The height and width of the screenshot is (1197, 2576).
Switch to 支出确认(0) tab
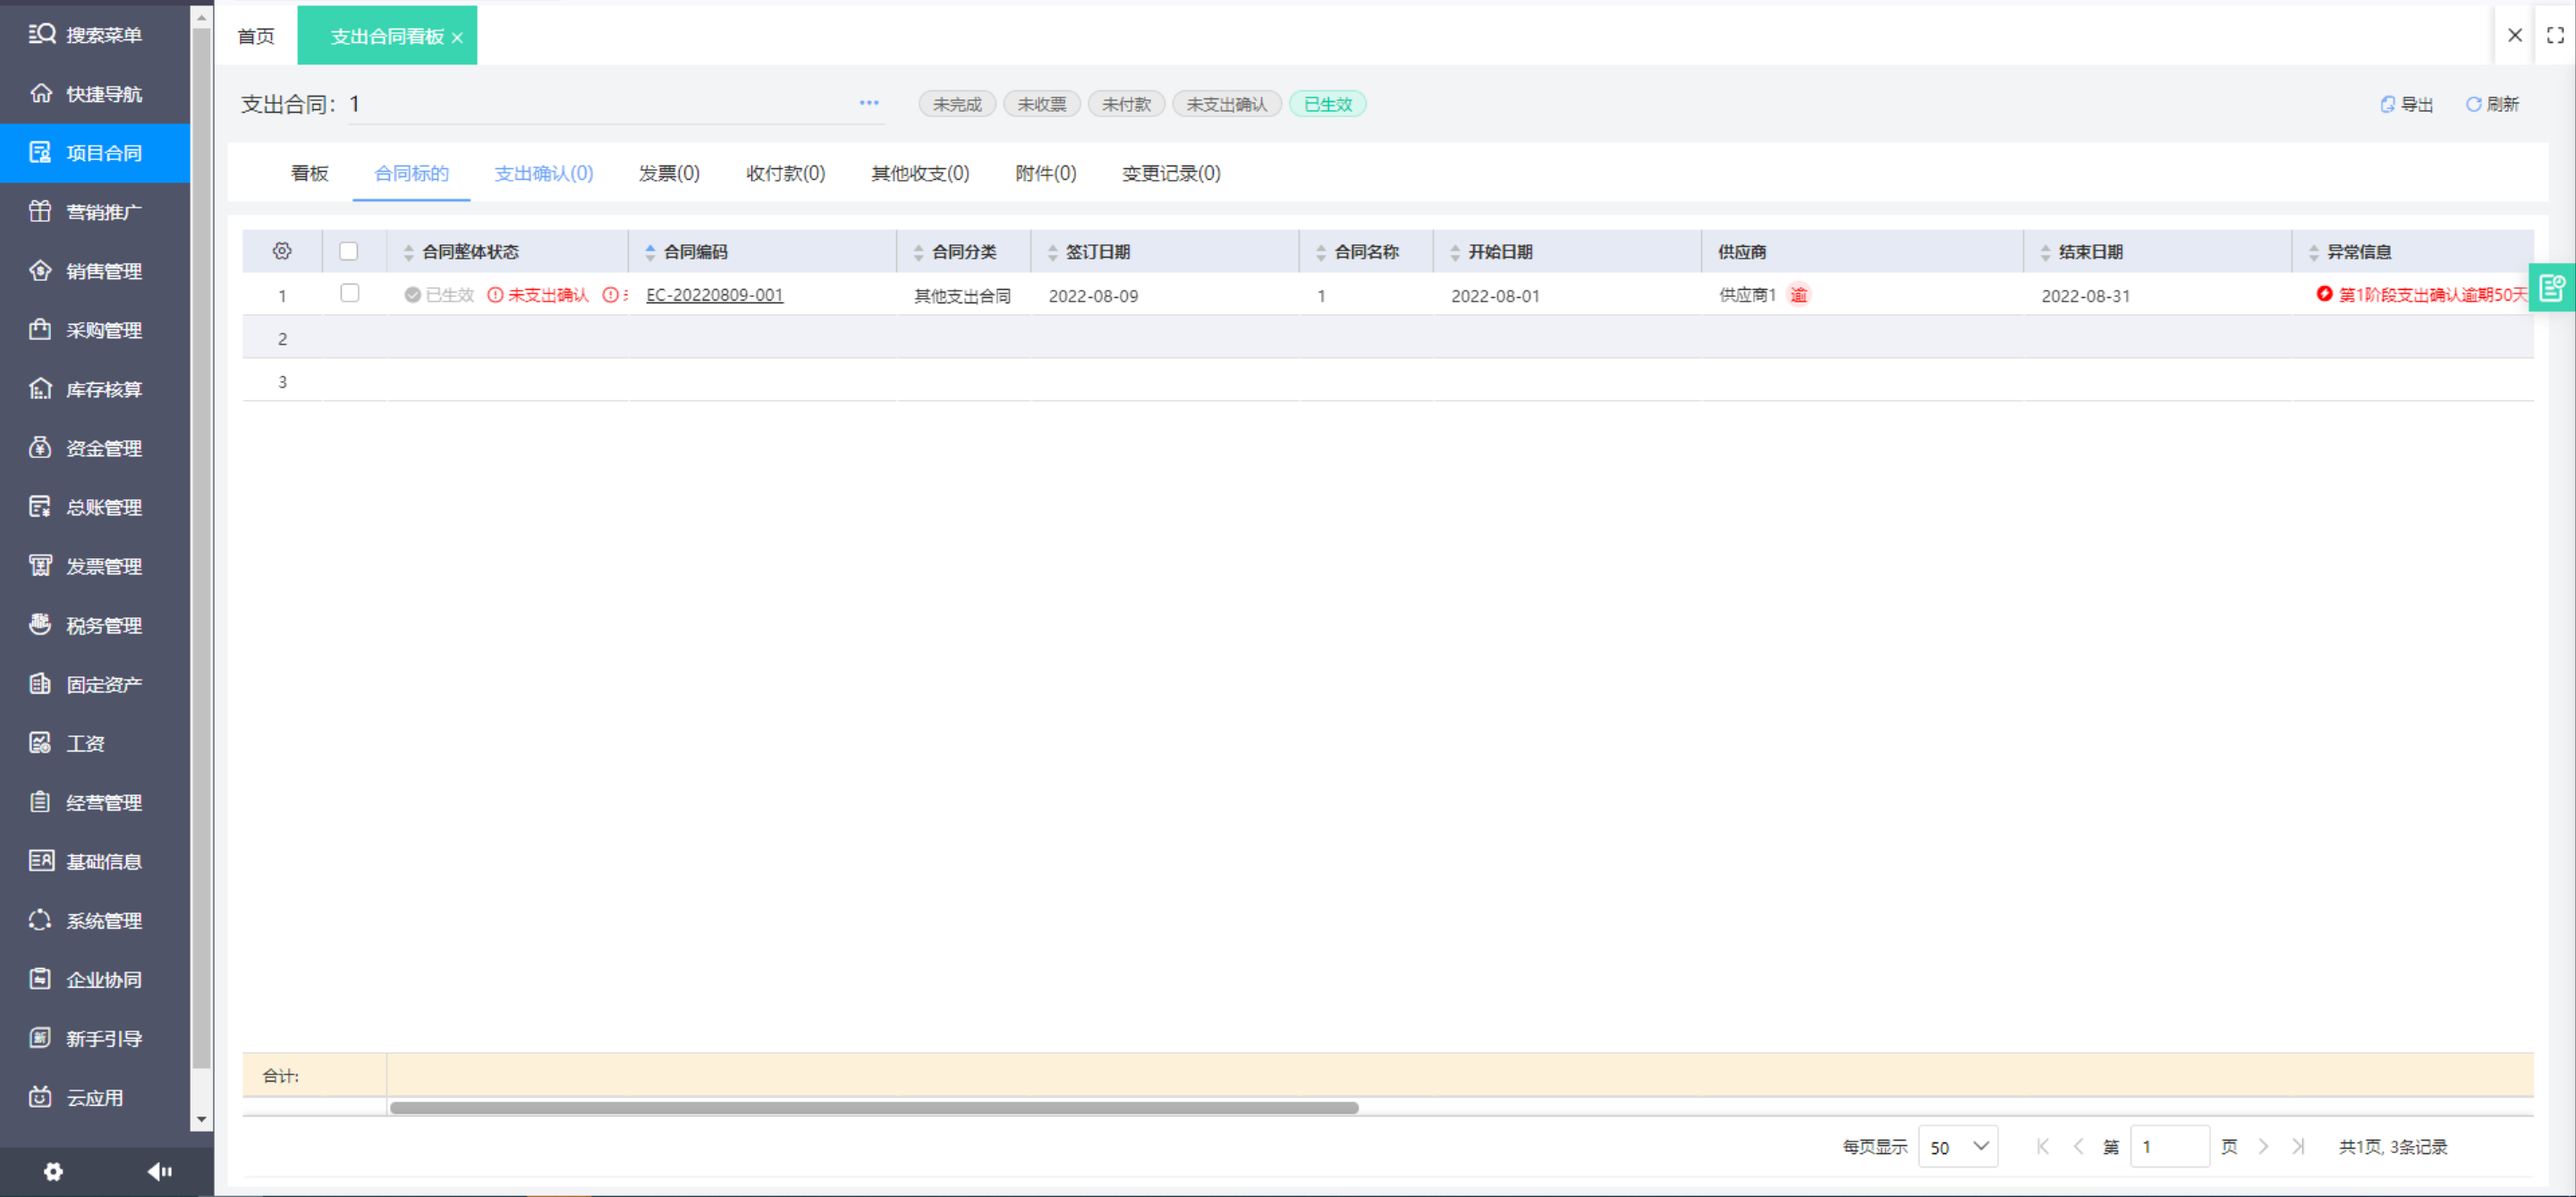point(544,173)
